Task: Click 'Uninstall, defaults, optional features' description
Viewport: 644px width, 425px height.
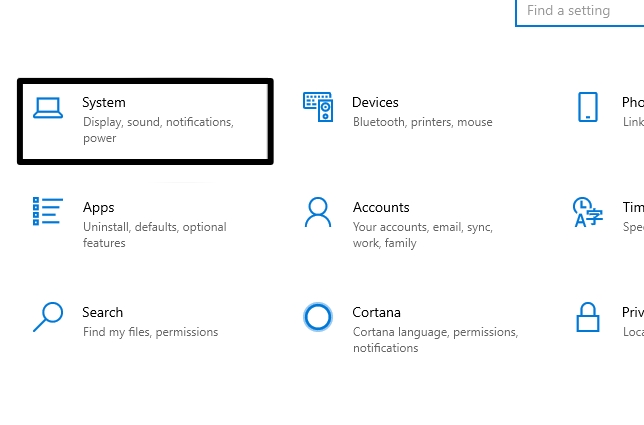Action: point(155,235)
